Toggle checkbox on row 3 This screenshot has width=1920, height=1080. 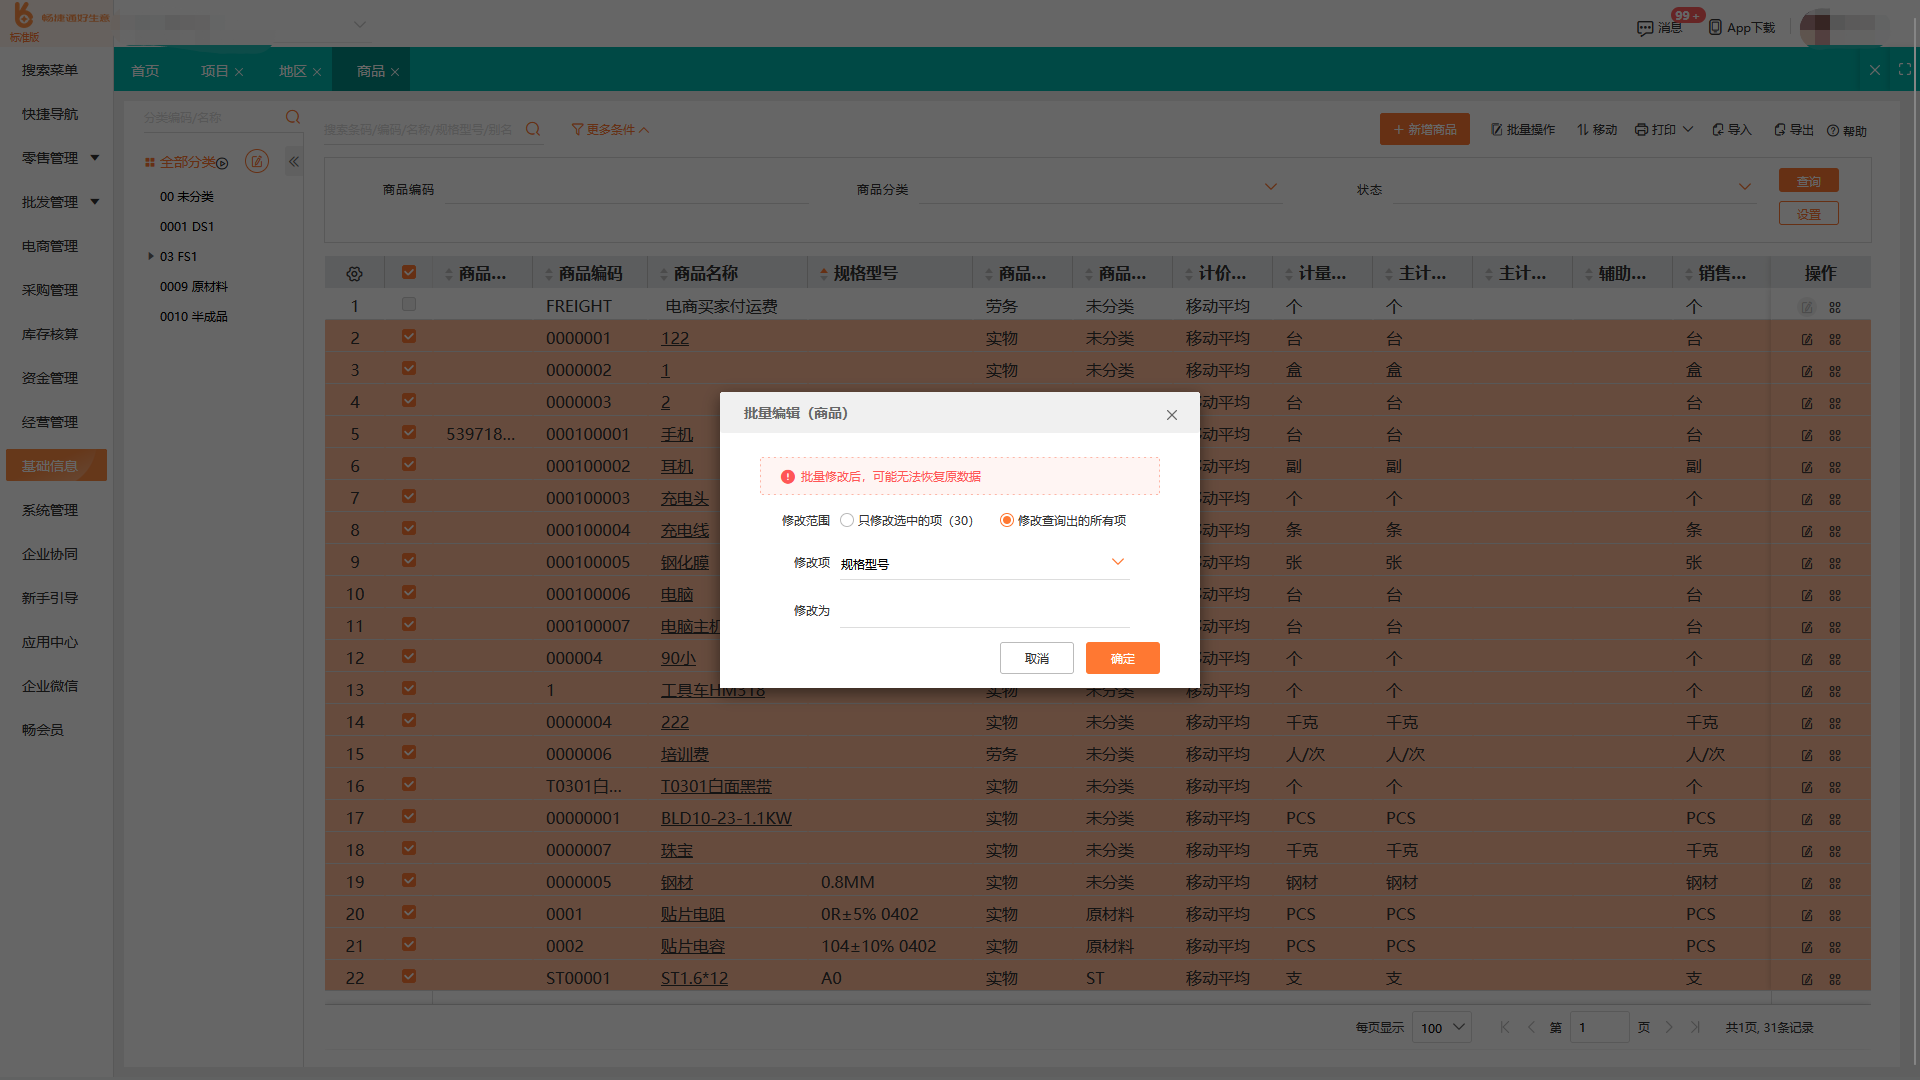pyautogui.click(x=409, y=368)
